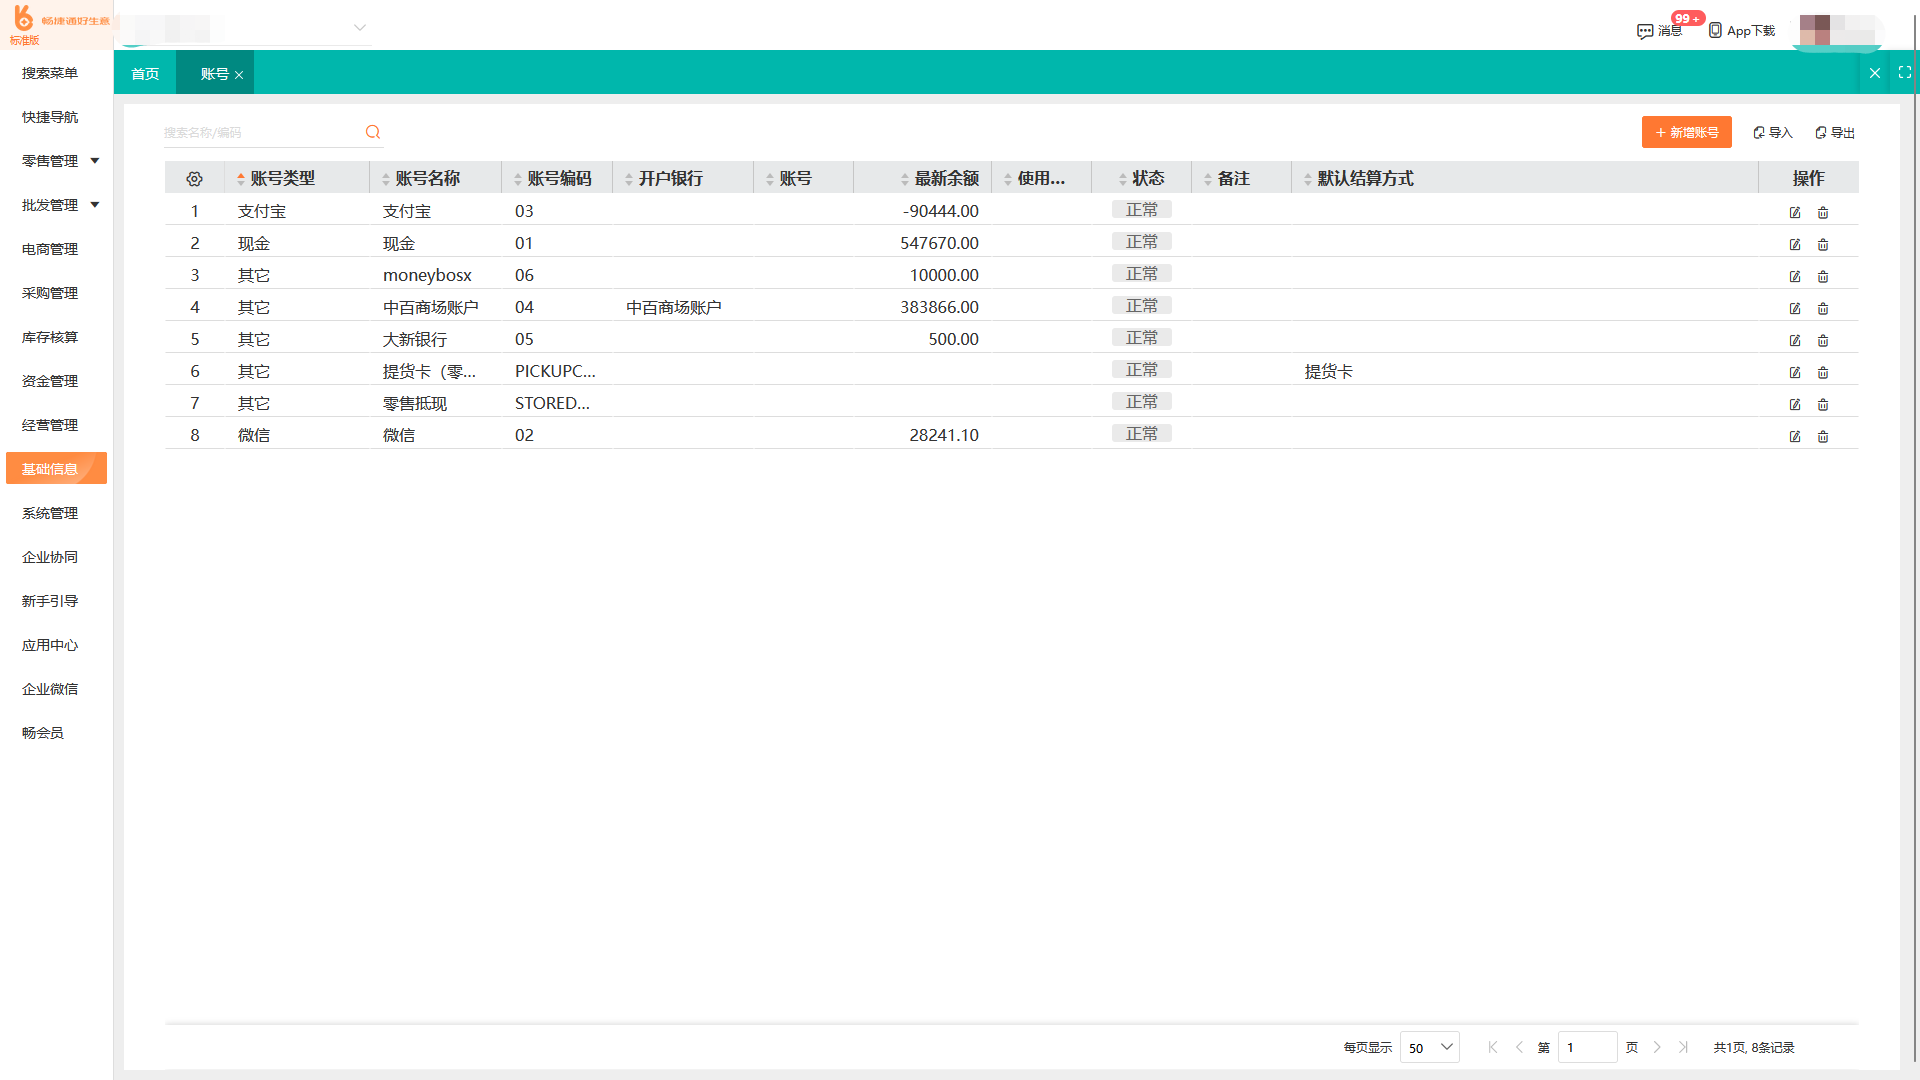Click the export 导出 icon button
The width and height of the screenshot is (1920, 1080).
[1834, 132]
